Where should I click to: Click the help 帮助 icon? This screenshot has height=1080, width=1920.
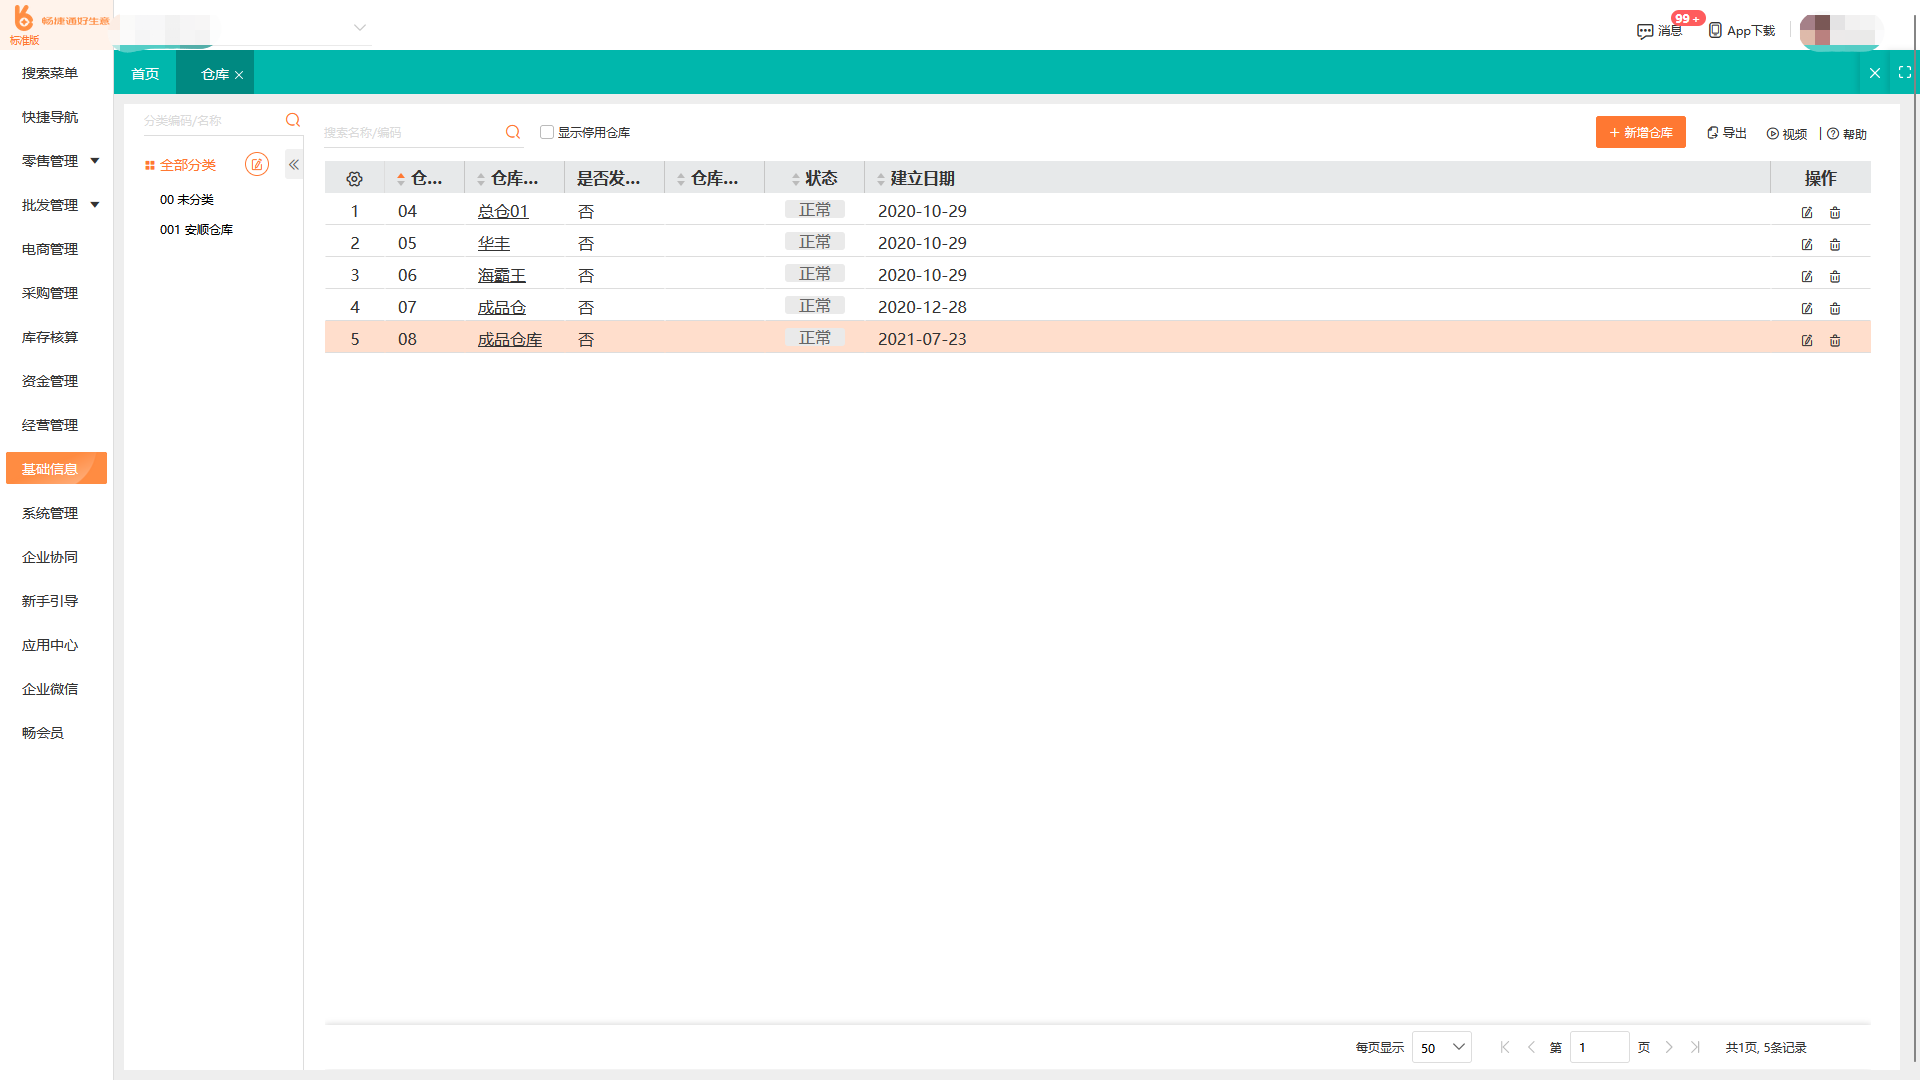[1847, 131]
